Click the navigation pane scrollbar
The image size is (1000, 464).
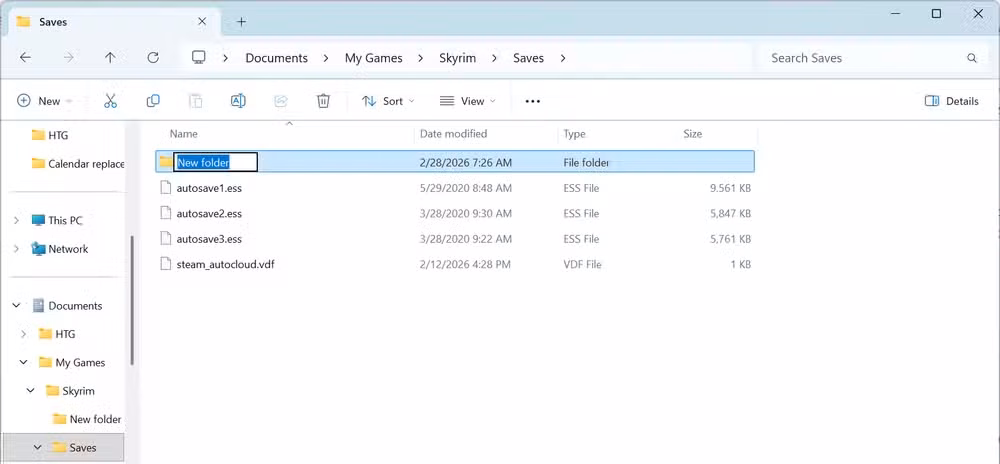pyautogui.click(x=132, y=300)
